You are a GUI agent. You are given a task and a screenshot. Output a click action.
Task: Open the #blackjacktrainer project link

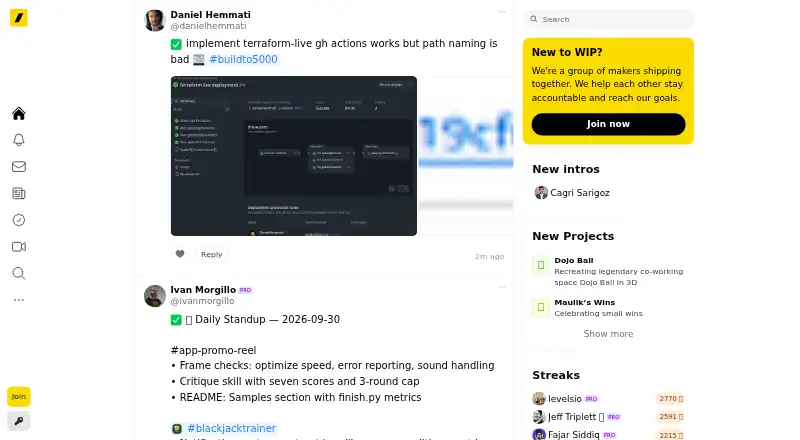(x=232, y=428)
